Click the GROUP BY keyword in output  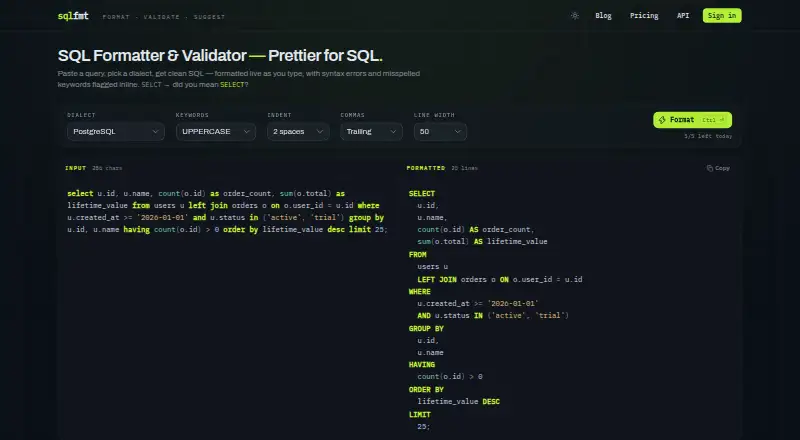[426, 328]
